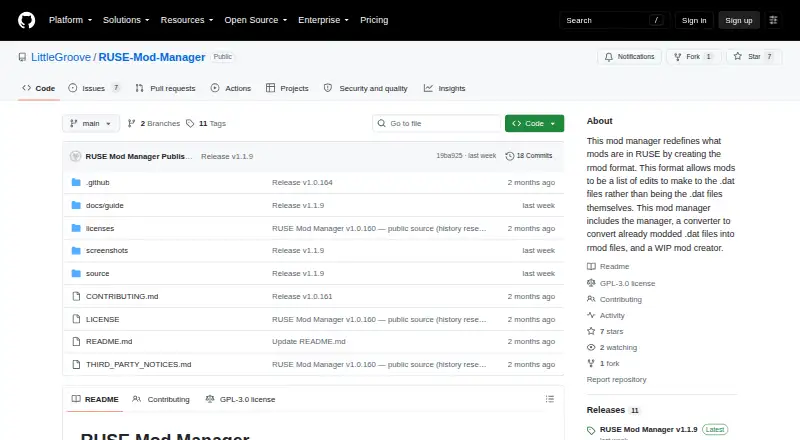Open the README.md file name
This screenshot has width=800, height=440.
(x=109, y=341)
